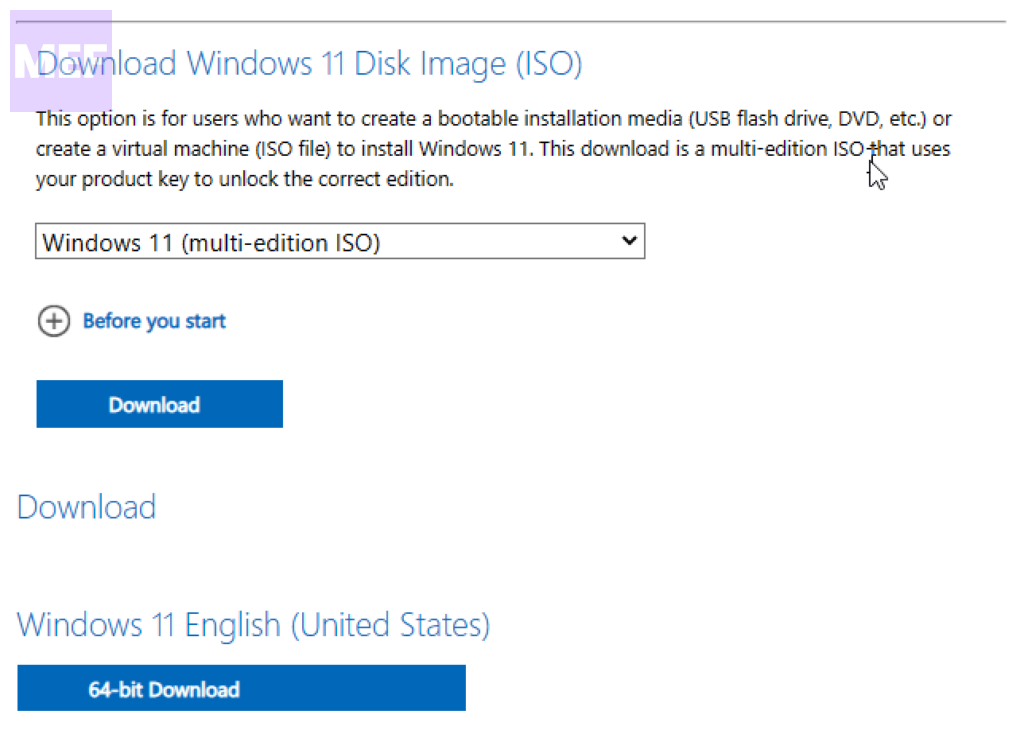The image size is (1024, 730).
Task: Select the "Download Windows 11 Disk Image (ISO)" heading
Action: [x=310, y=64]
